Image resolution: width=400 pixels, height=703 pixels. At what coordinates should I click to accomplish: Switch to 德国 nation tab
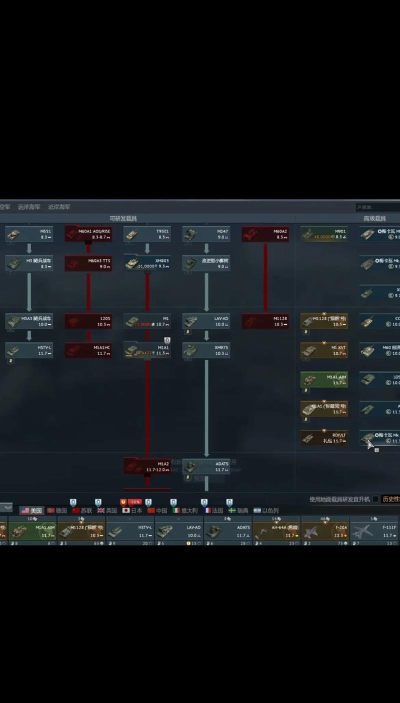click(x=57, y=510)
